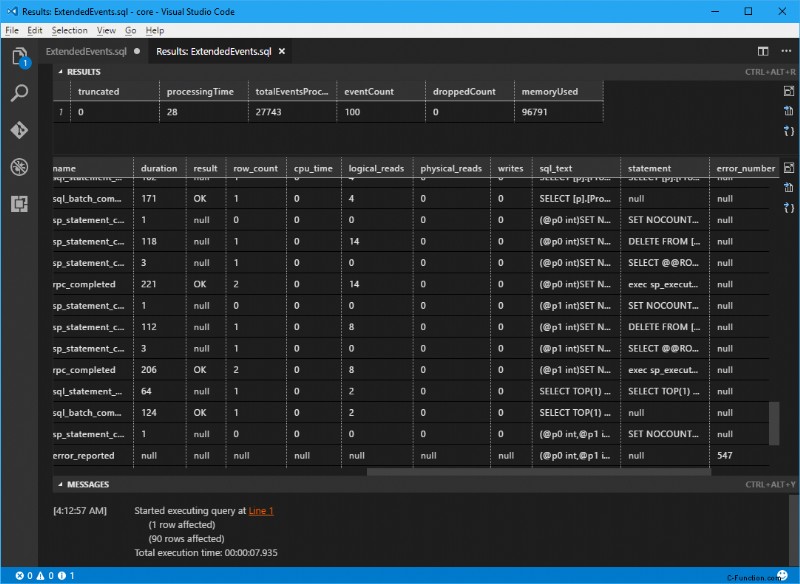
Task: Click the split editor icon
Action: point(763,51)
